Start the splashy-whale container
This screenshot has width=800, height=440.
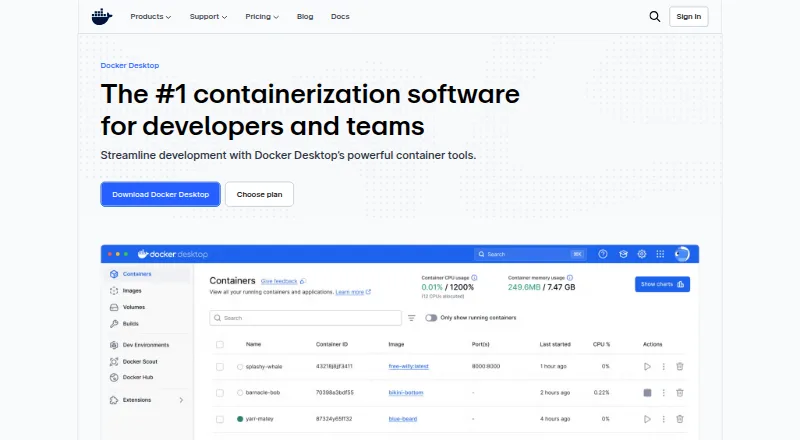[x=647, y=366]
